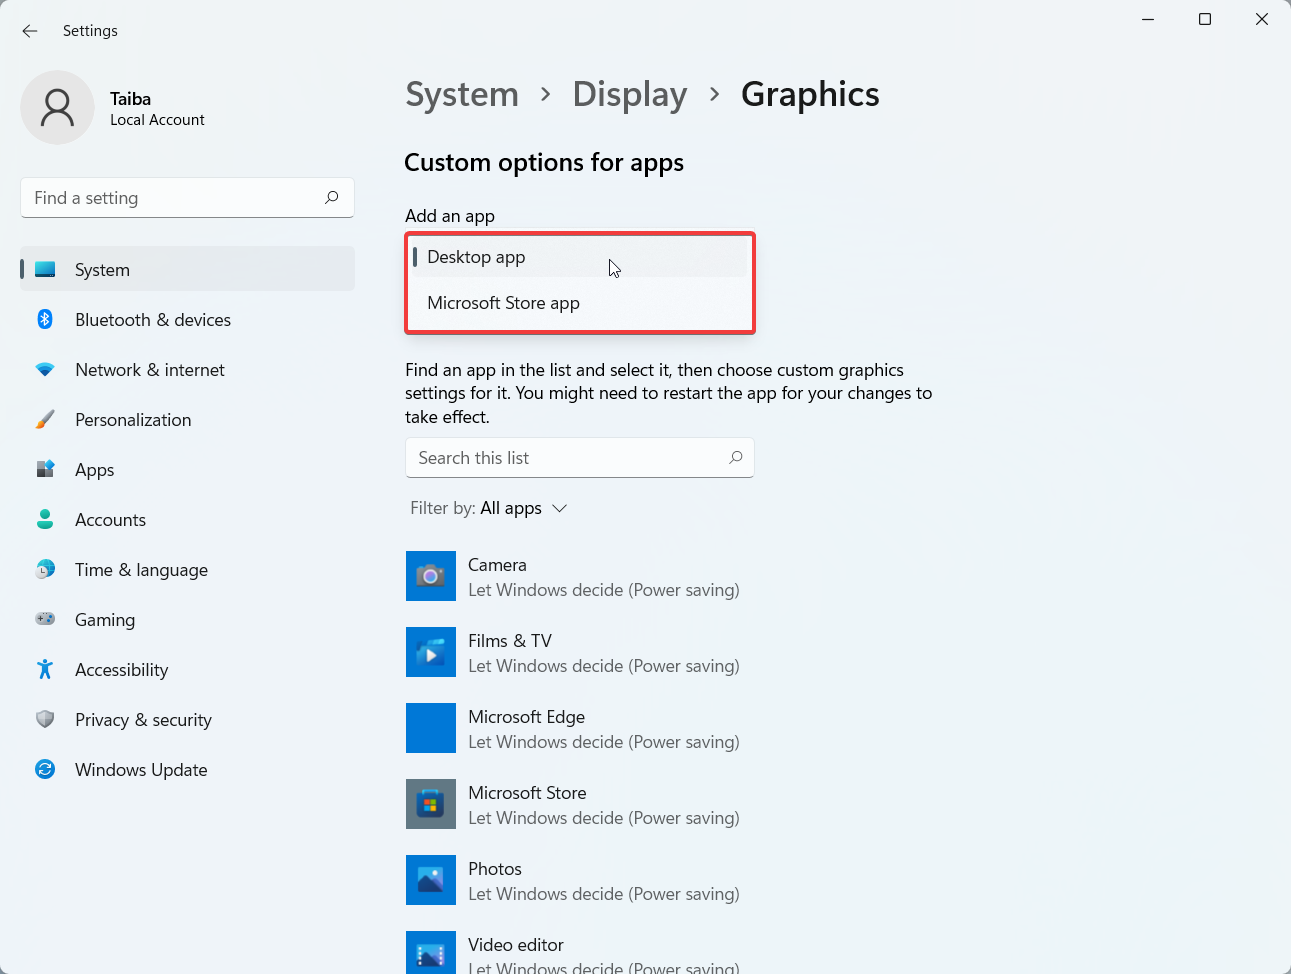
Task: Open Personalization settings
Action: click(187, 420)
